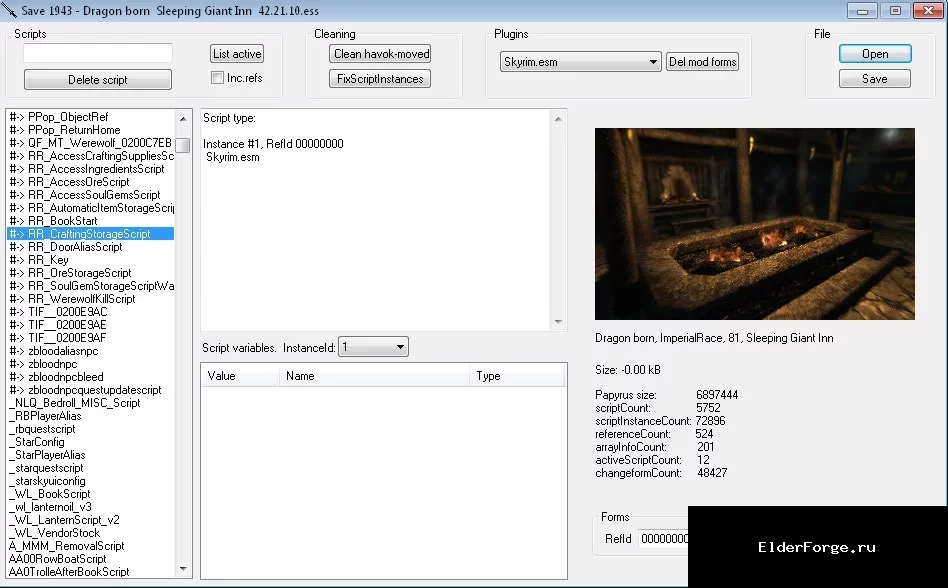Select _StarConfig in the script list
This screenshot has width=948, height=588.
pyautogui.click(x=37, y=442)
